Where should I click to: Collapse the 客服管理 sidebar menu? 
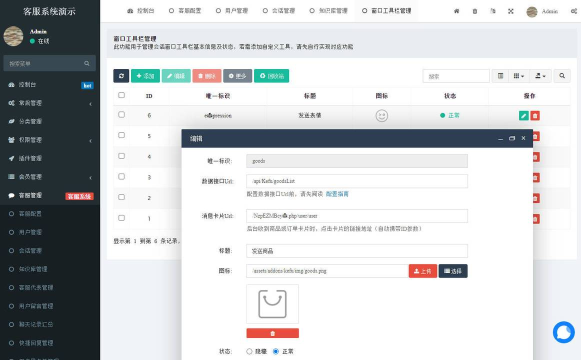coord(50,196)
